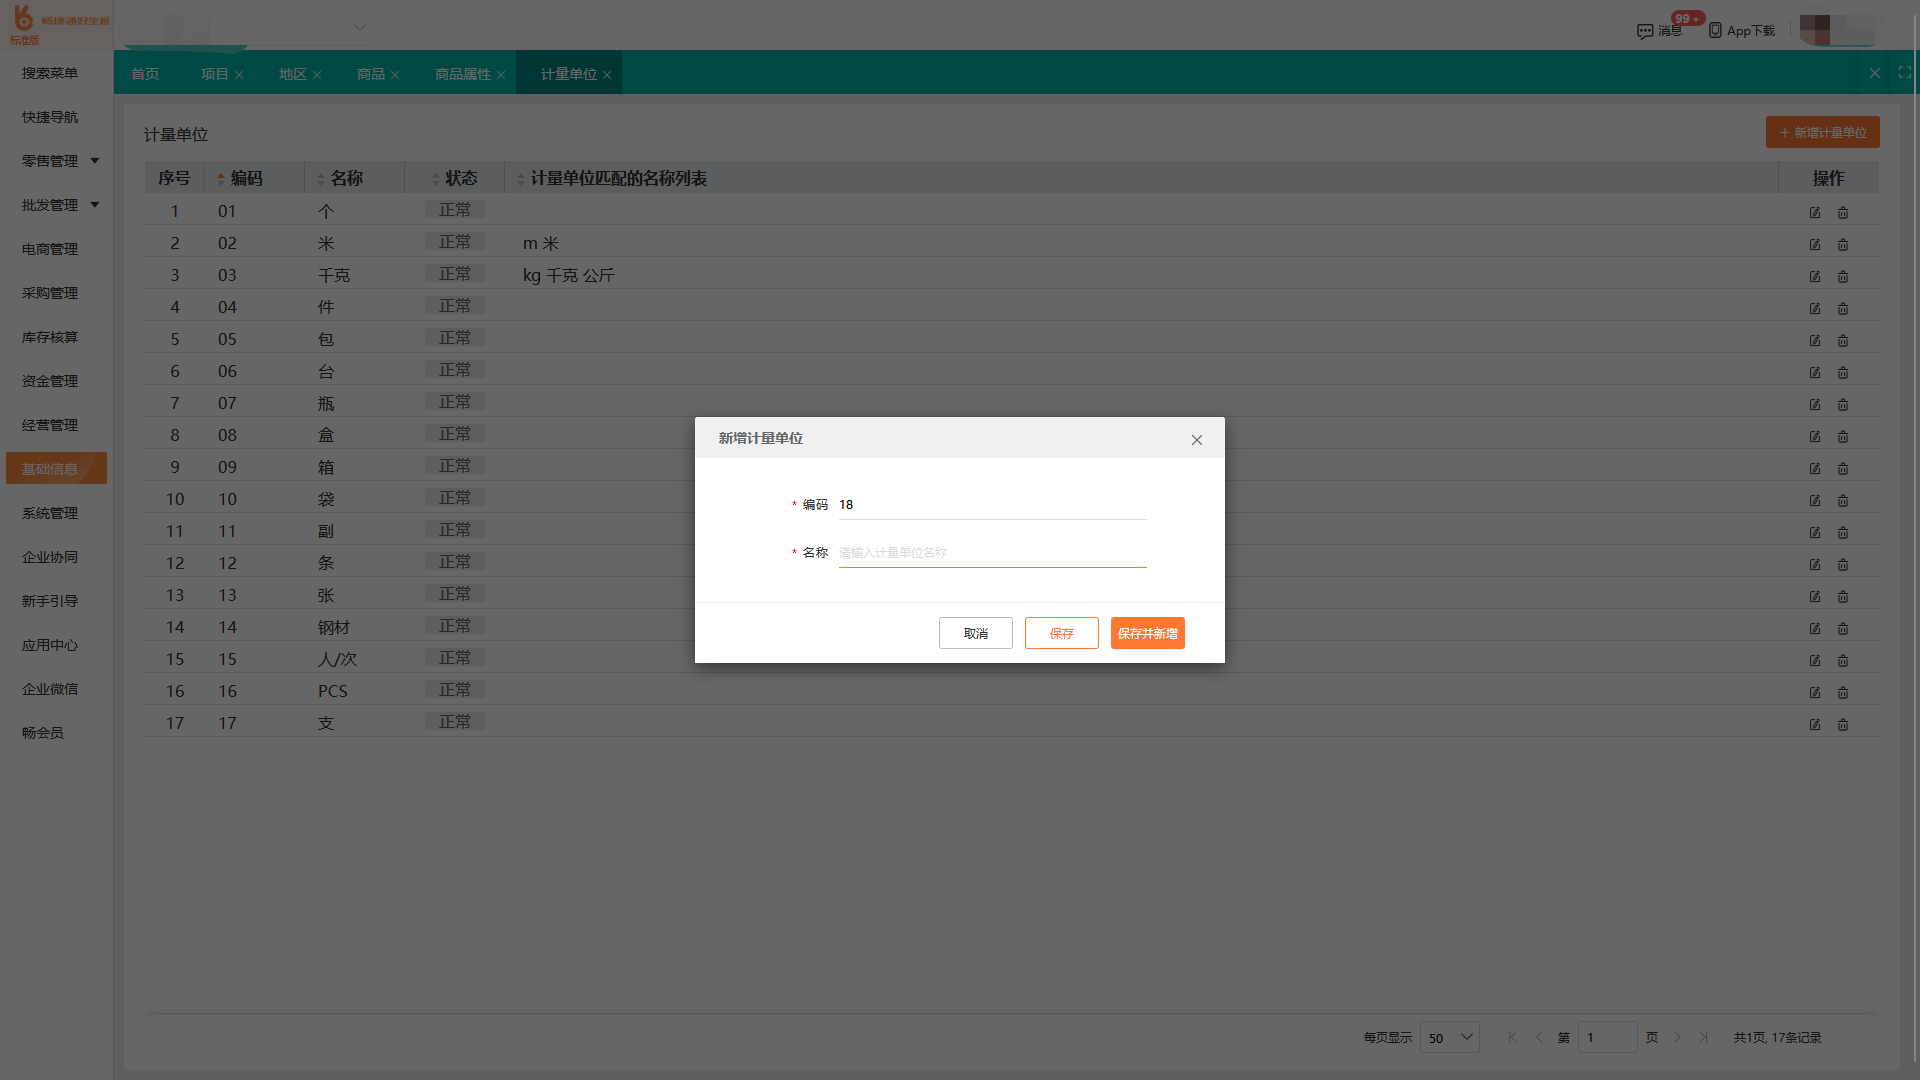Click the delete icon for row 17
Viewport: 1920px width, 1080px height.
(x=1844, y=724)
